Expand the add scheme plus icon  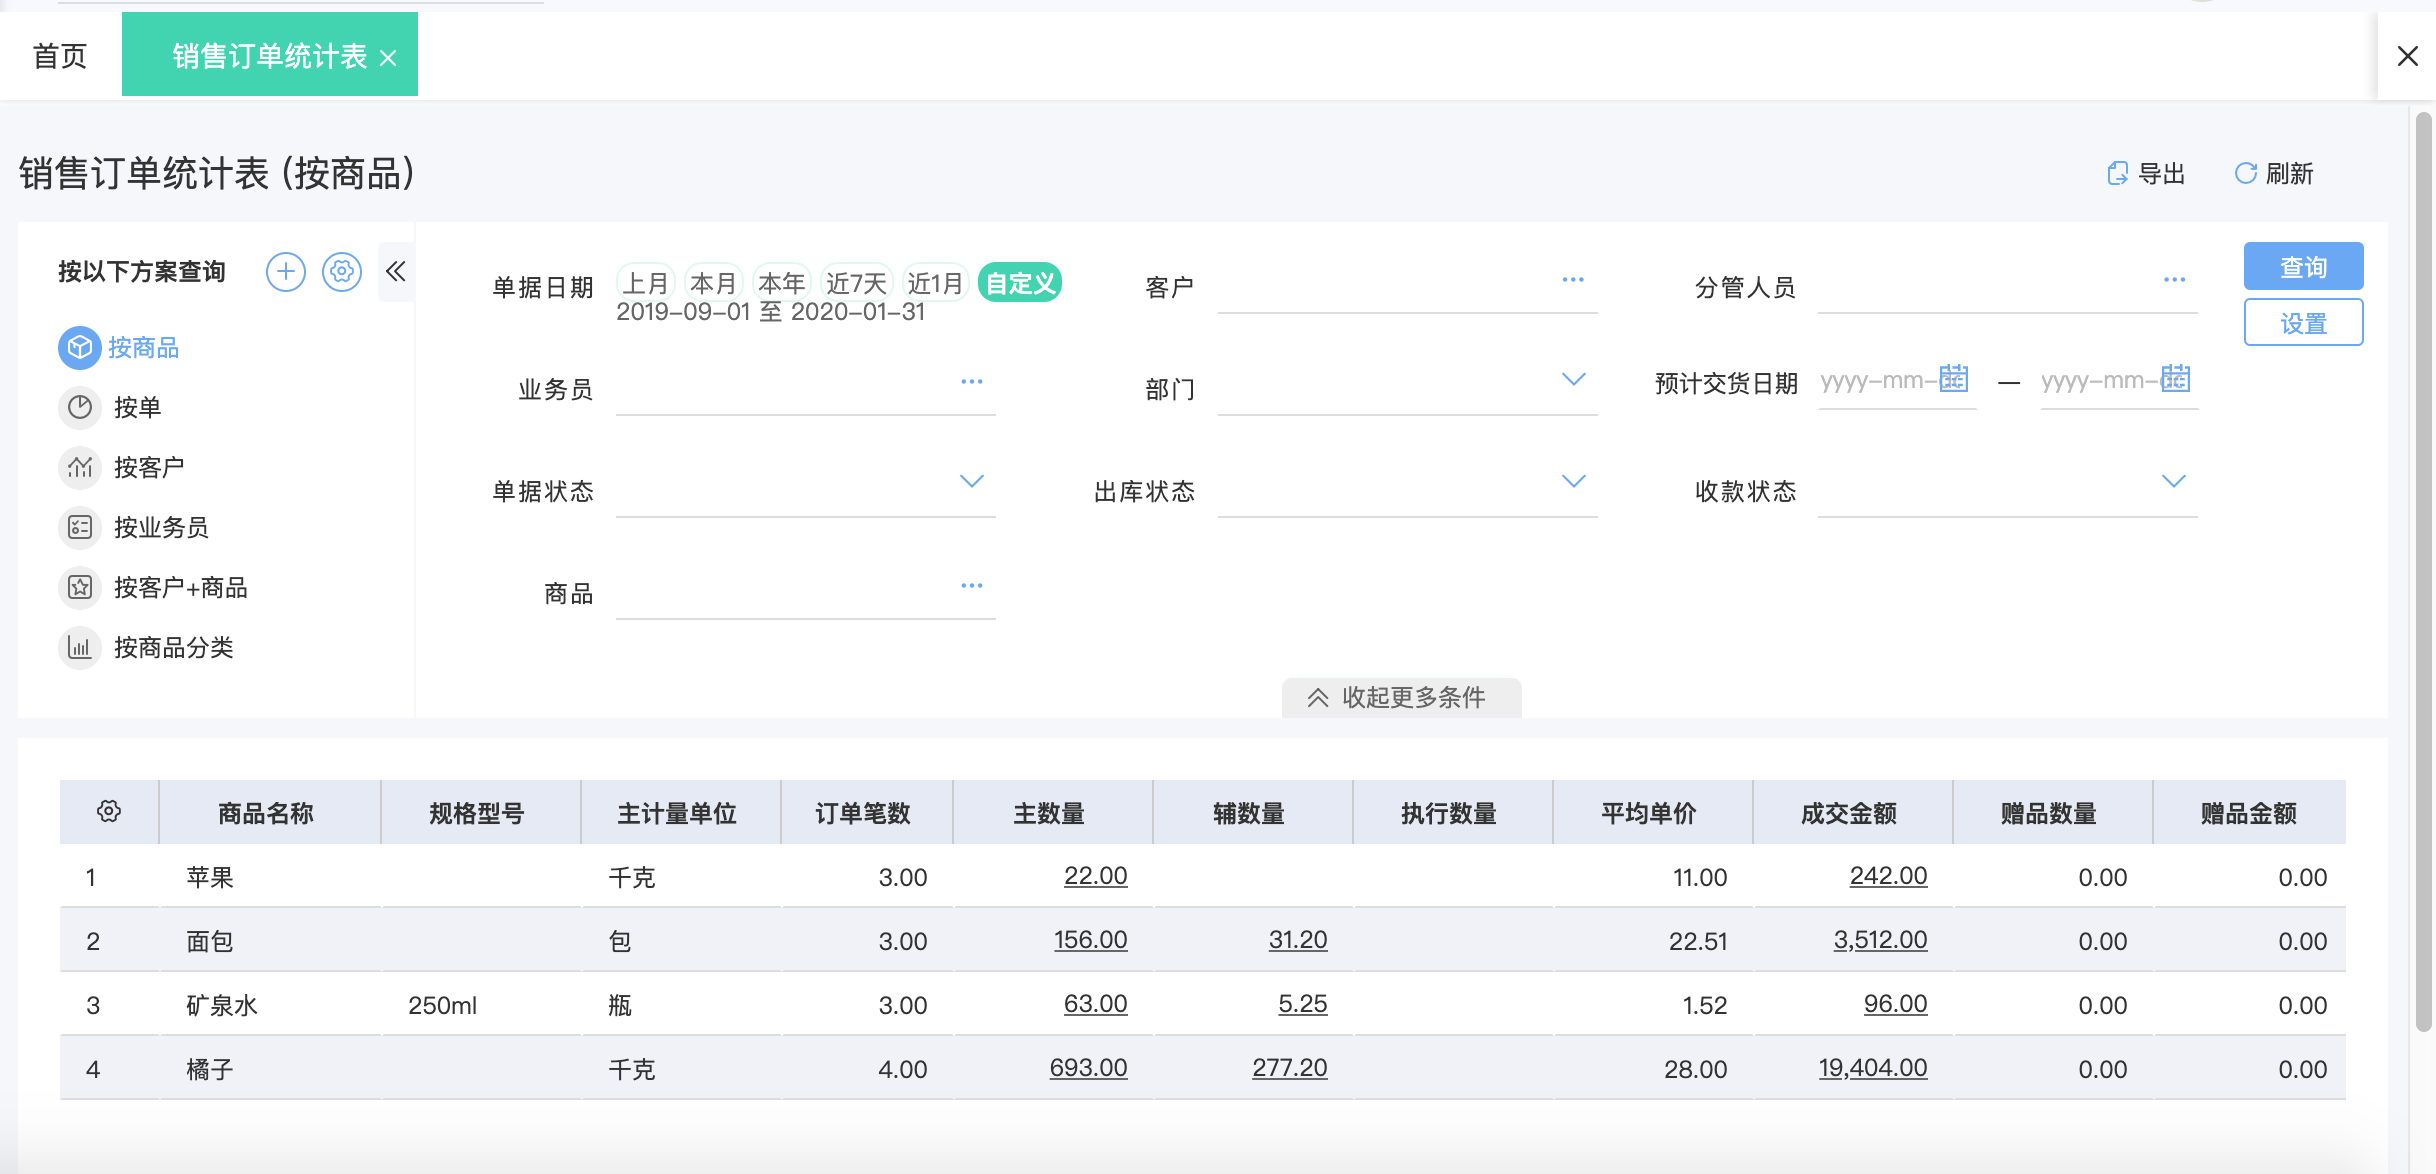click(287, 272)
